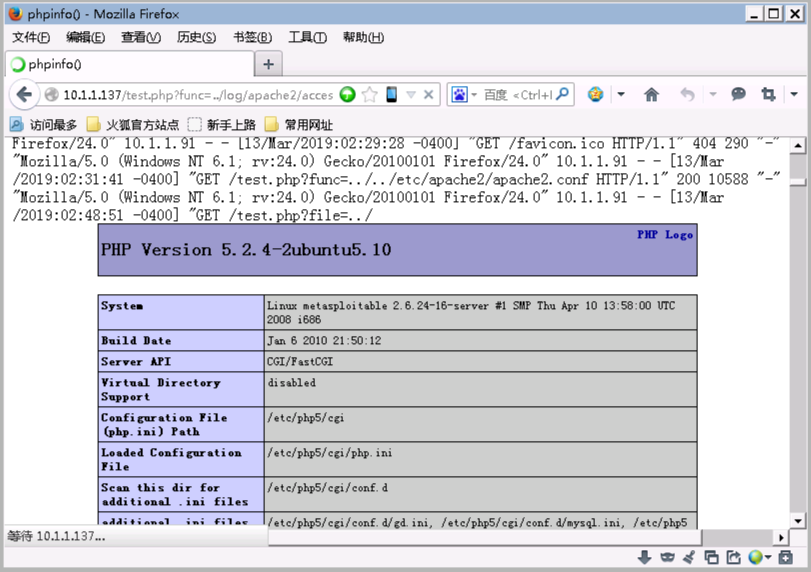Open a new tab with plus button
The width and height of the screenshot is (811, 572).
(268, 64)
